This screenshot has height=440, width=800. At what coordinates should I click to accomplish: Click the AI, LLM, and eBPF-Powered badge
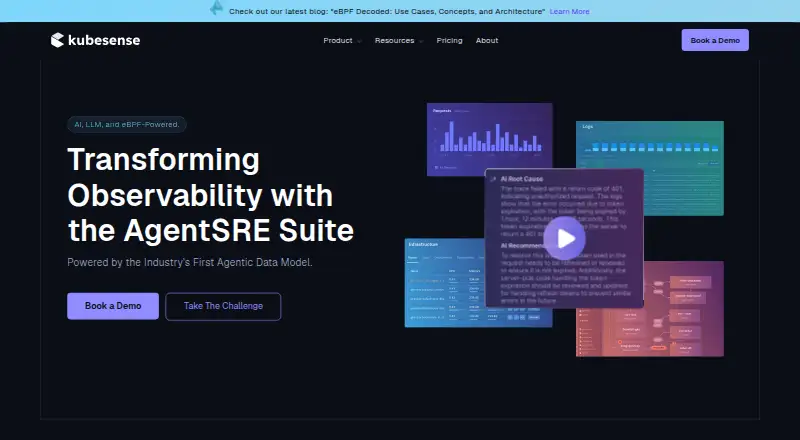click(127, 125)
